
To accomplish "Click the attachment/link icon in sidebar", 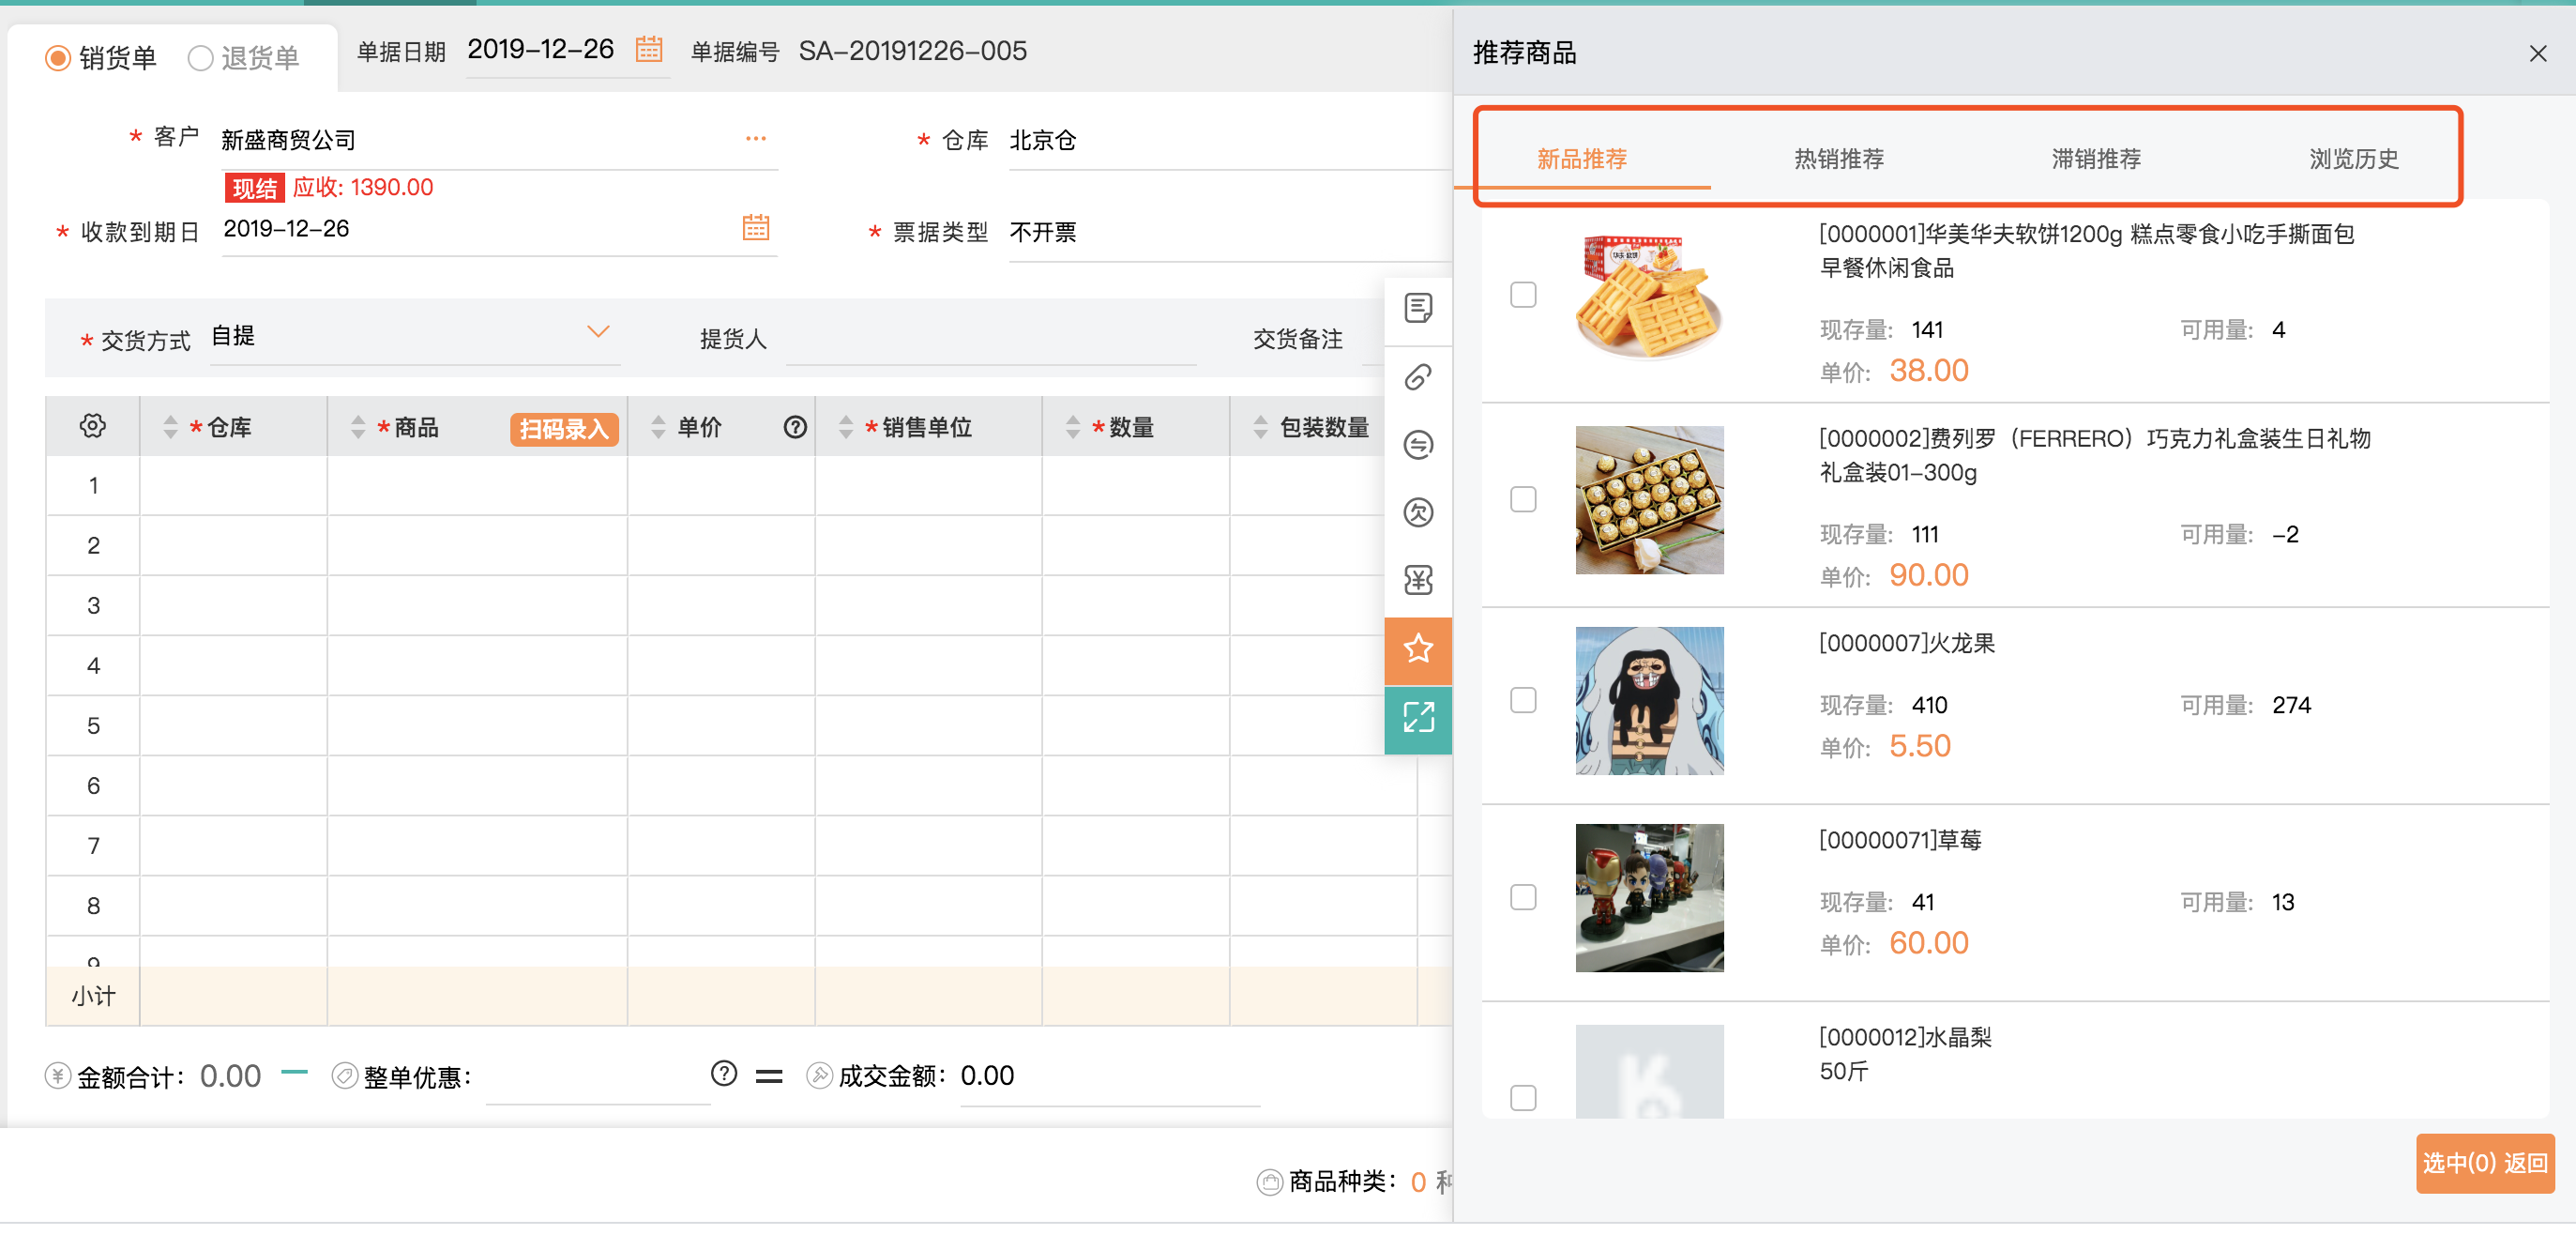I will point(1417,375).
